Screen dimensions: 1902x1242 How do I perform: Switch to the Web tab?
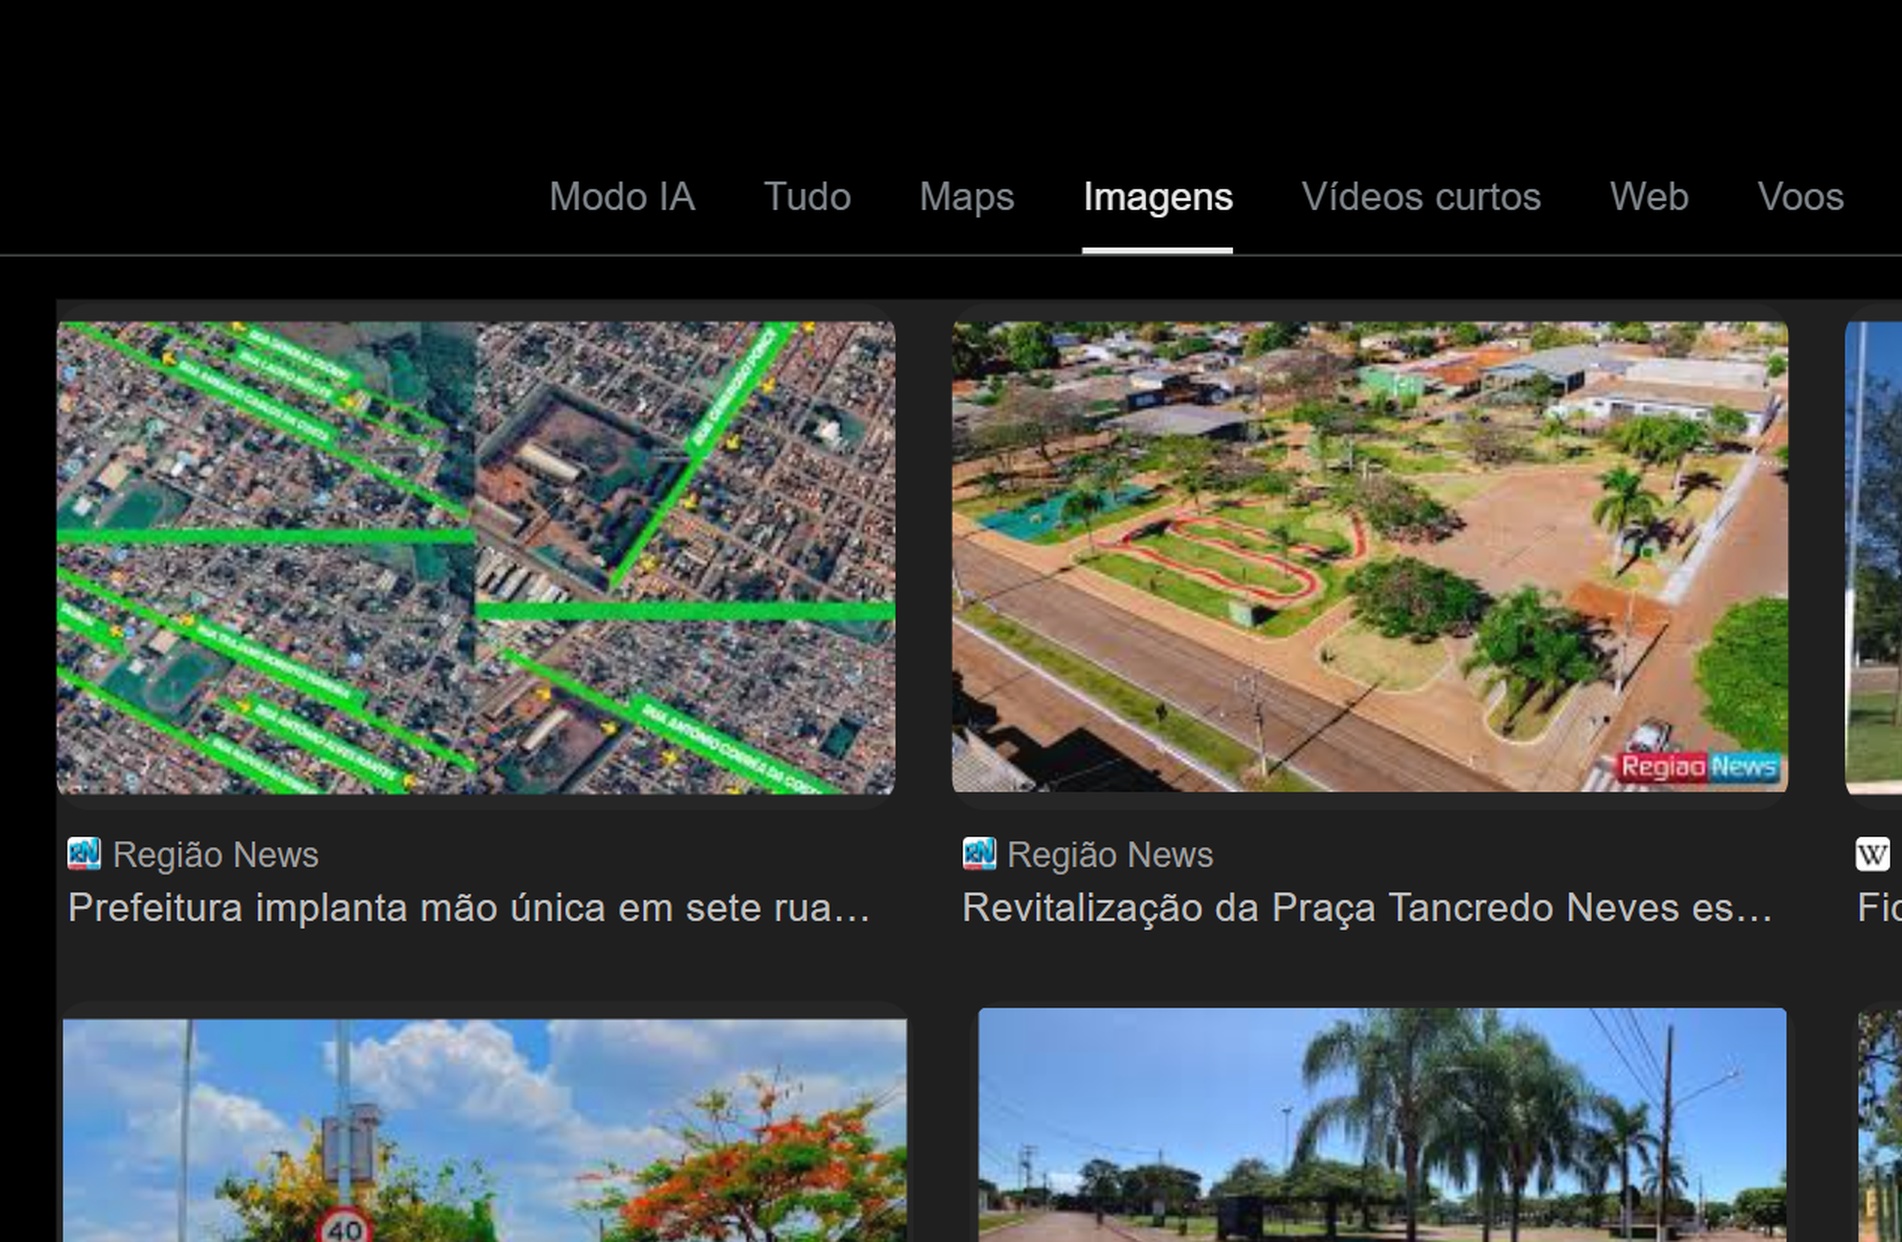pyautogui.click(x=1648, y=197)
